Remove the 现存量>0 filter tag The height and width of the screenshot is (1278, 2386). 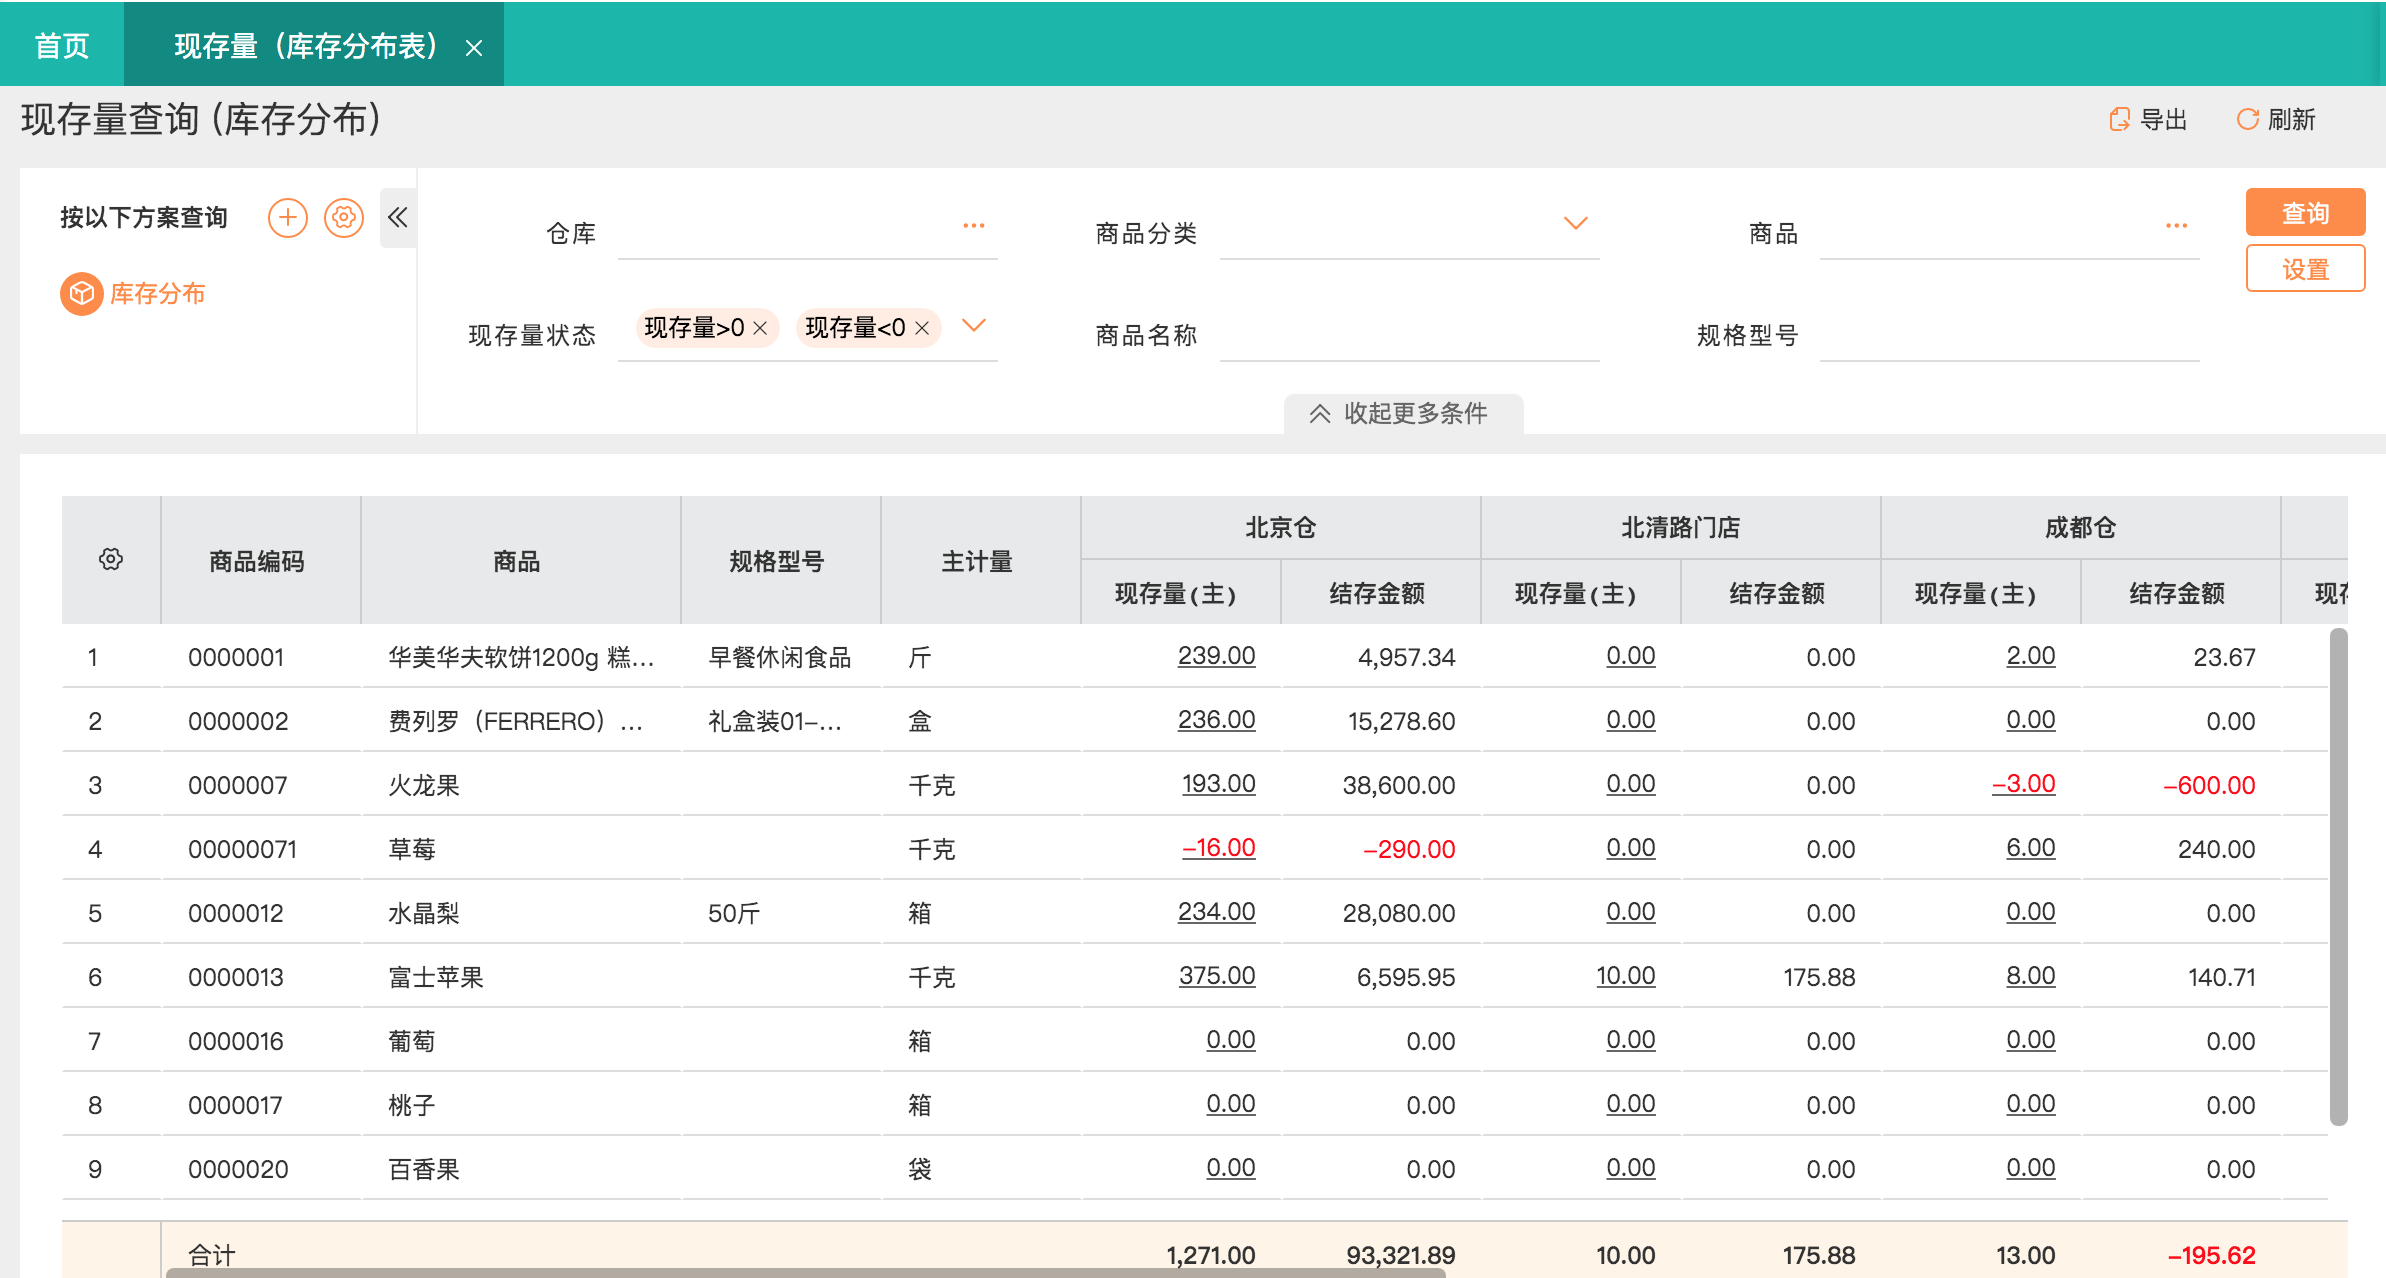[754, 328]
